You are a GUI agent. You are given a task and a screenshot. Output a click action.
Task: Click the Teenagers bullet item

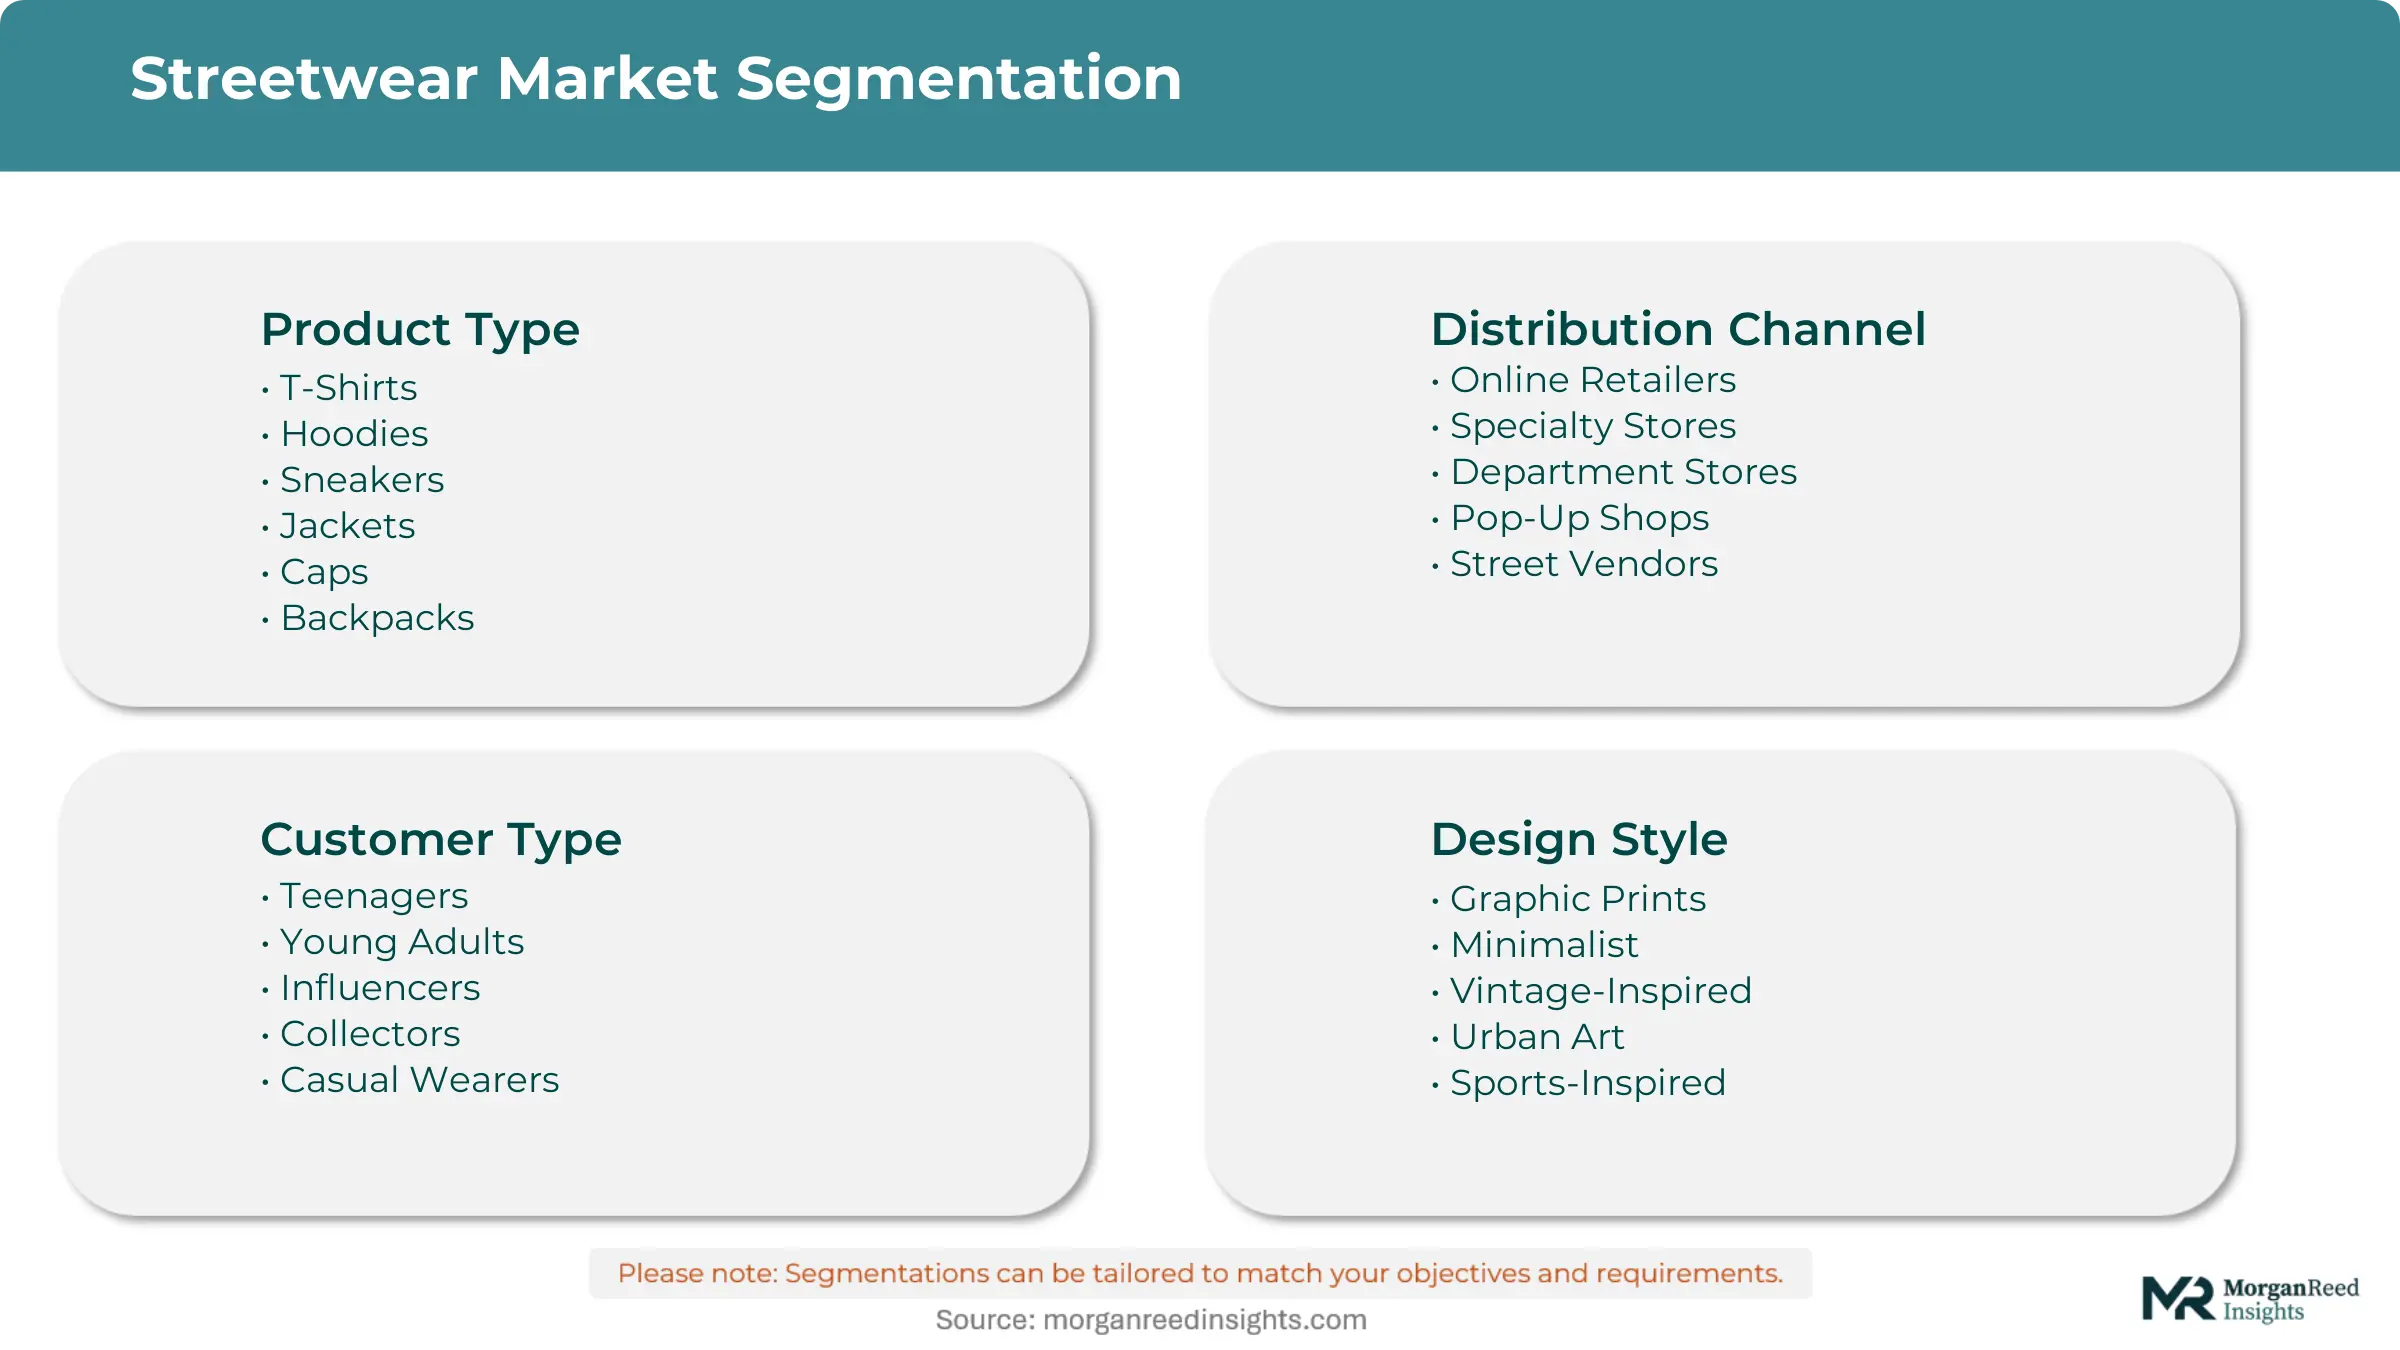pyautogui.click(x=374, y=896)
